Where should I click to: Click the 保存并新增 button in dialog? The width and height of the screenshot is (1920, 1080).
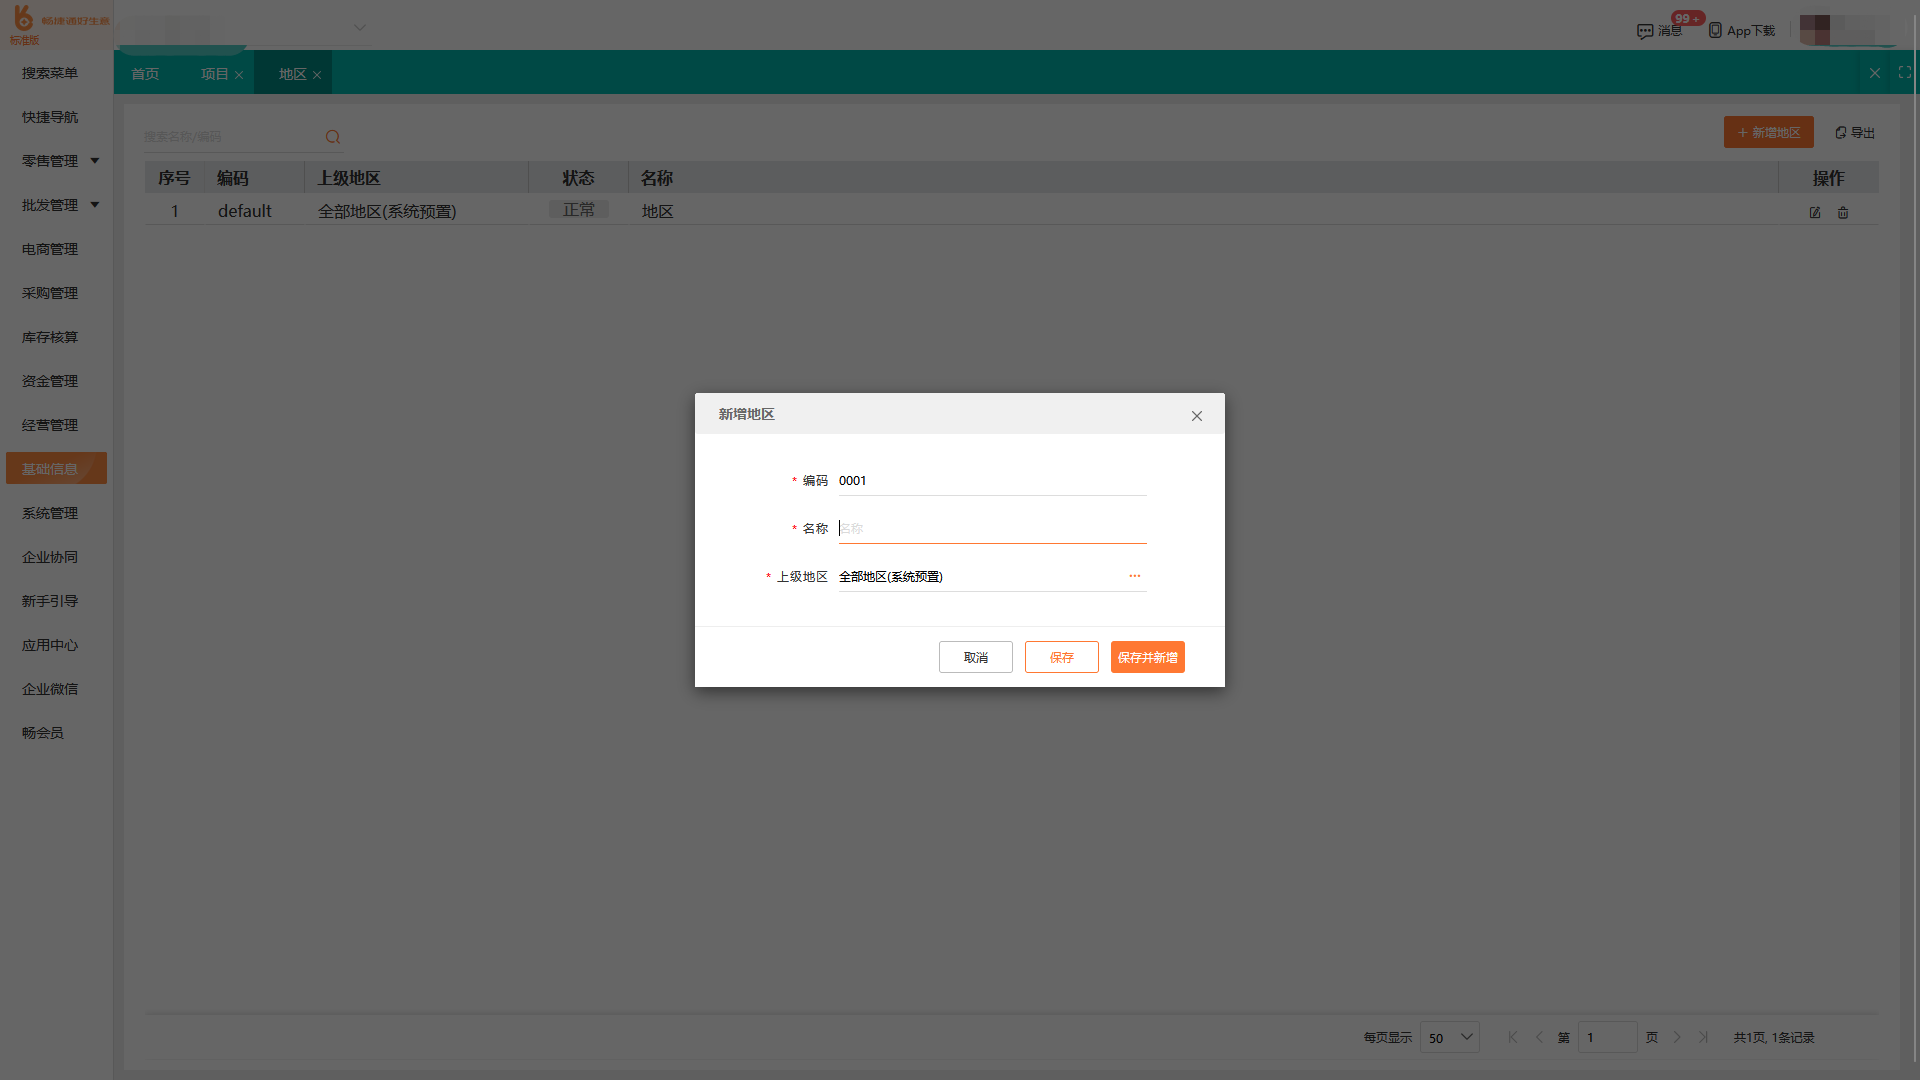click(1147, 657)
